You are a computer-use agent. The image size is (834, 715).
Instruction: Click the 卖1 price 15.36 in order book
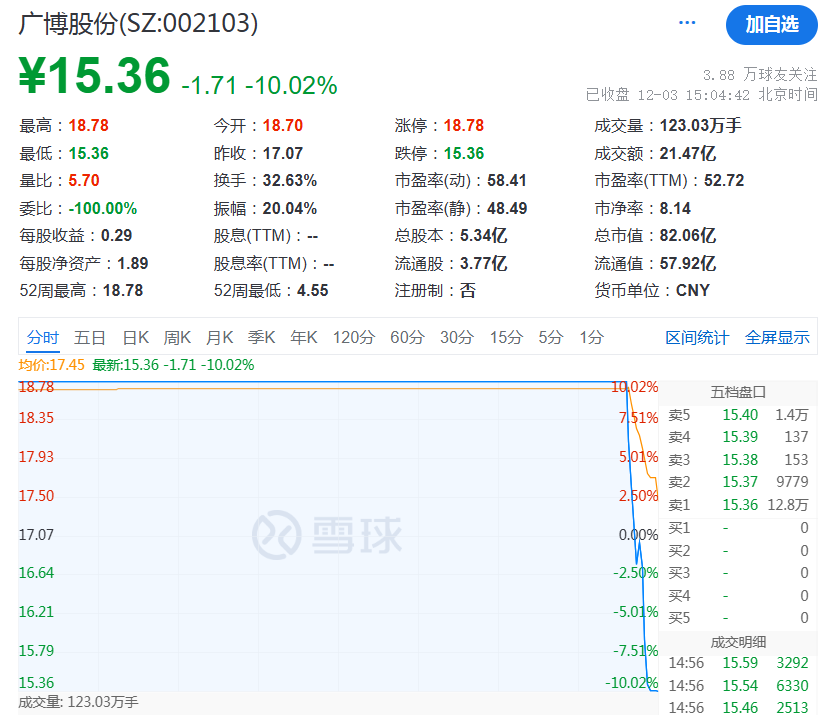(739, 505)
